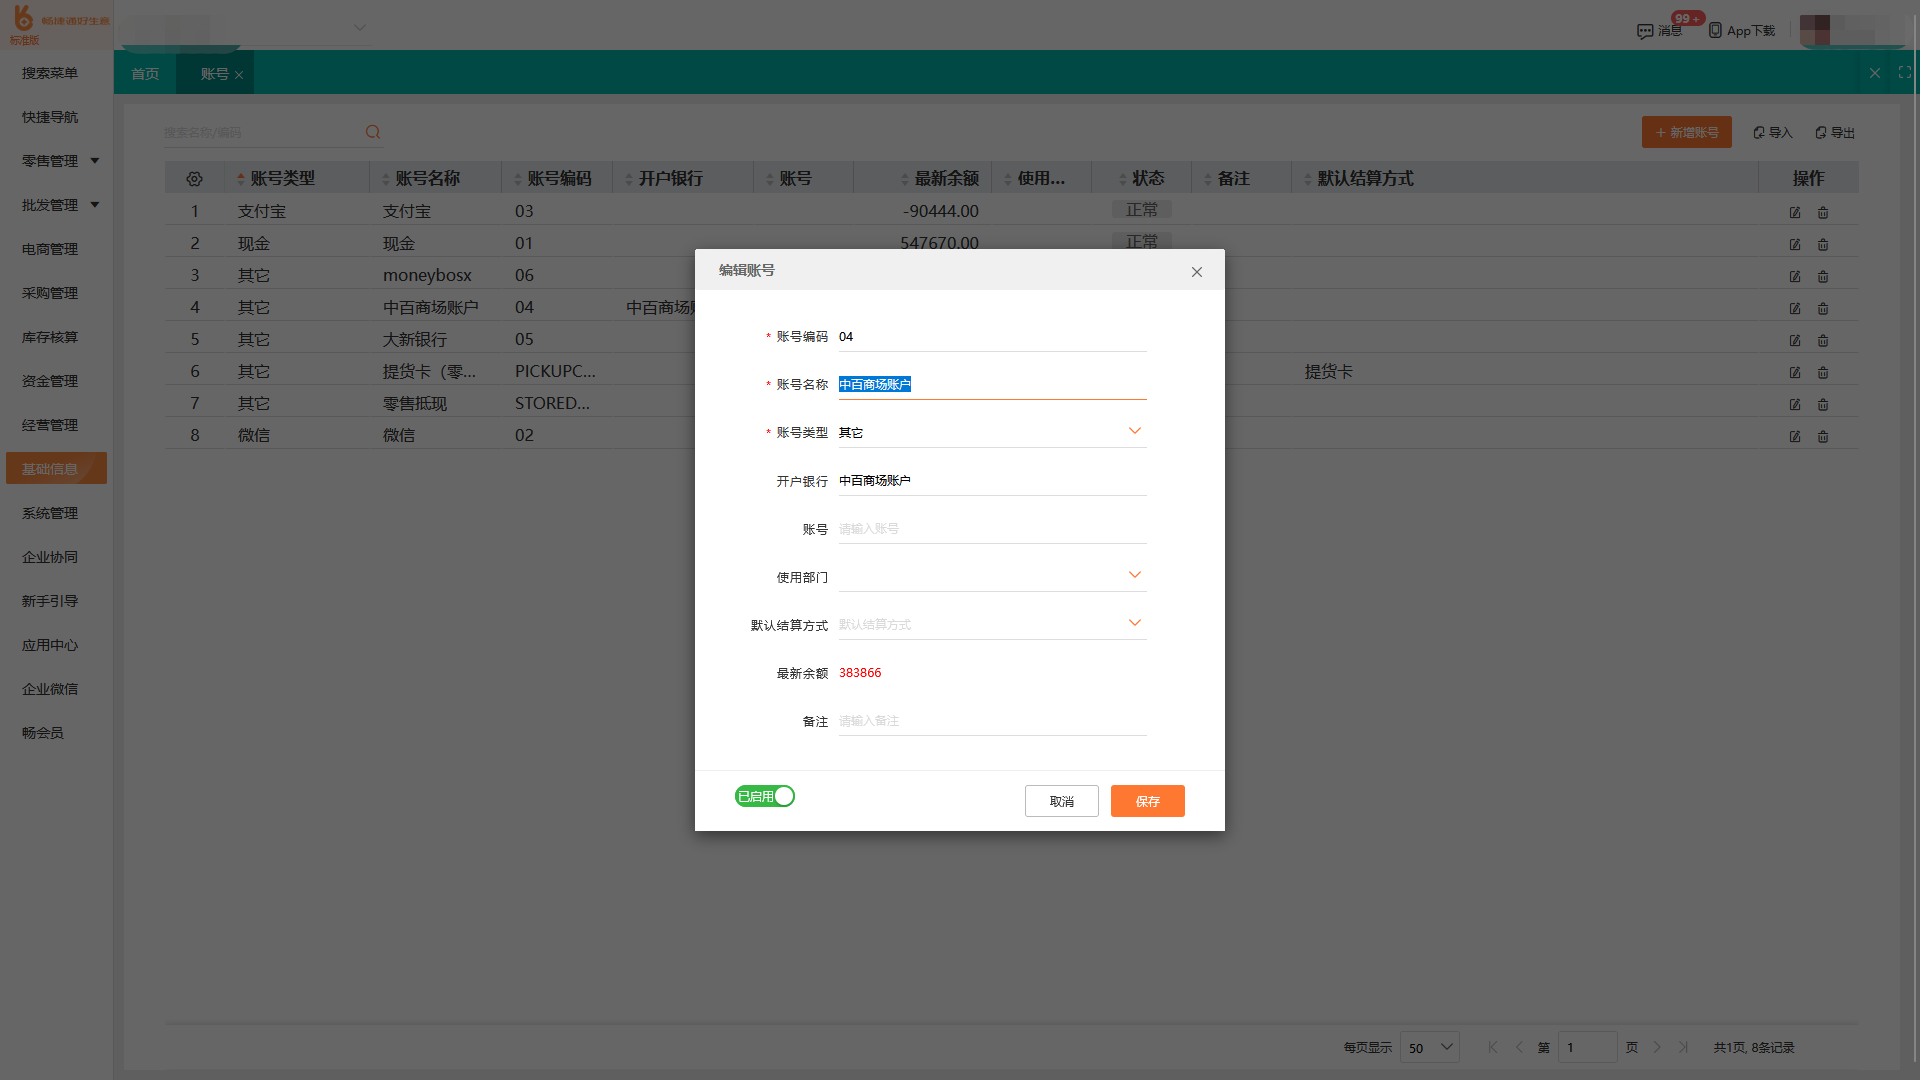This screenshot has height=1080, width=1920.
Task: Click the edit icon for row 6 提货卡
Action: click(1795, 372)
